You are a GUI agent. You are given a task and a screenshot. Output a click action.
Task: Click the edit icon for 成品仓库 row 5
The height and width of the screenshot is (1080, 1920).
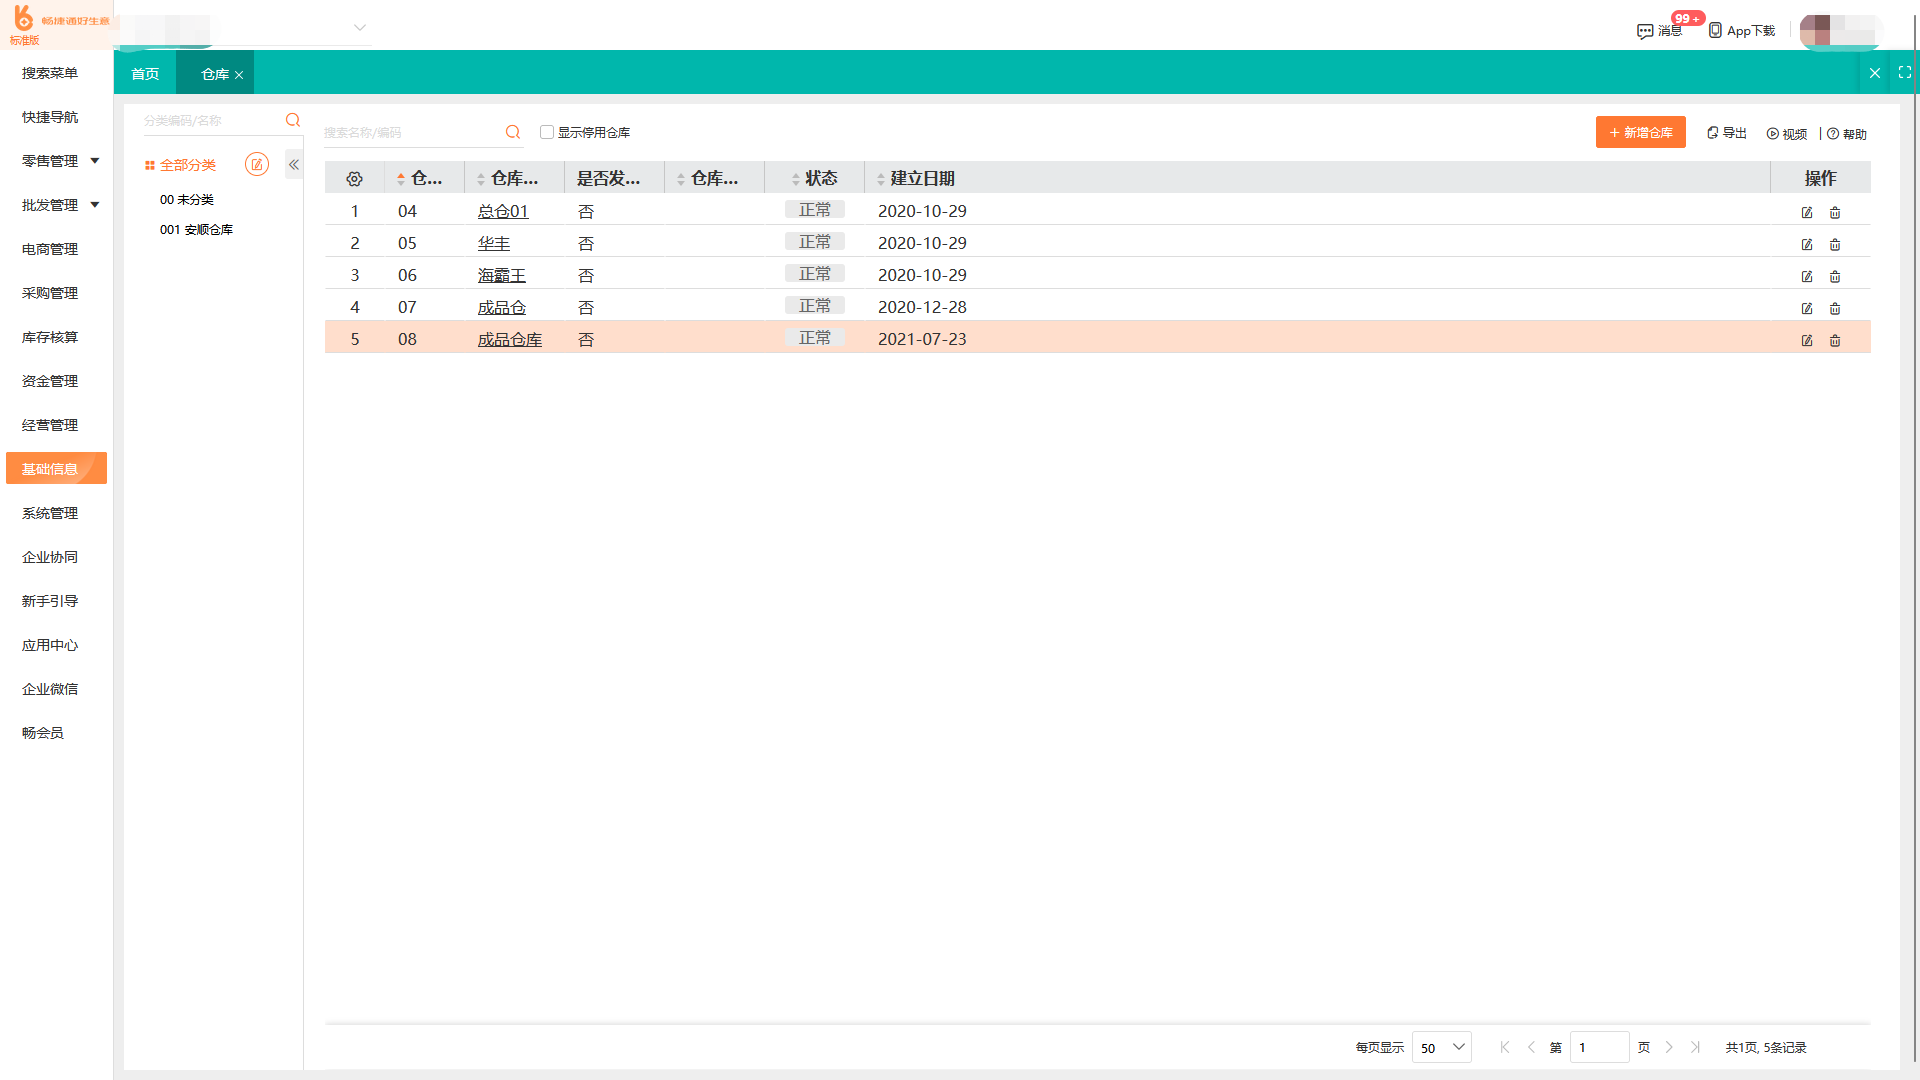1807,339
